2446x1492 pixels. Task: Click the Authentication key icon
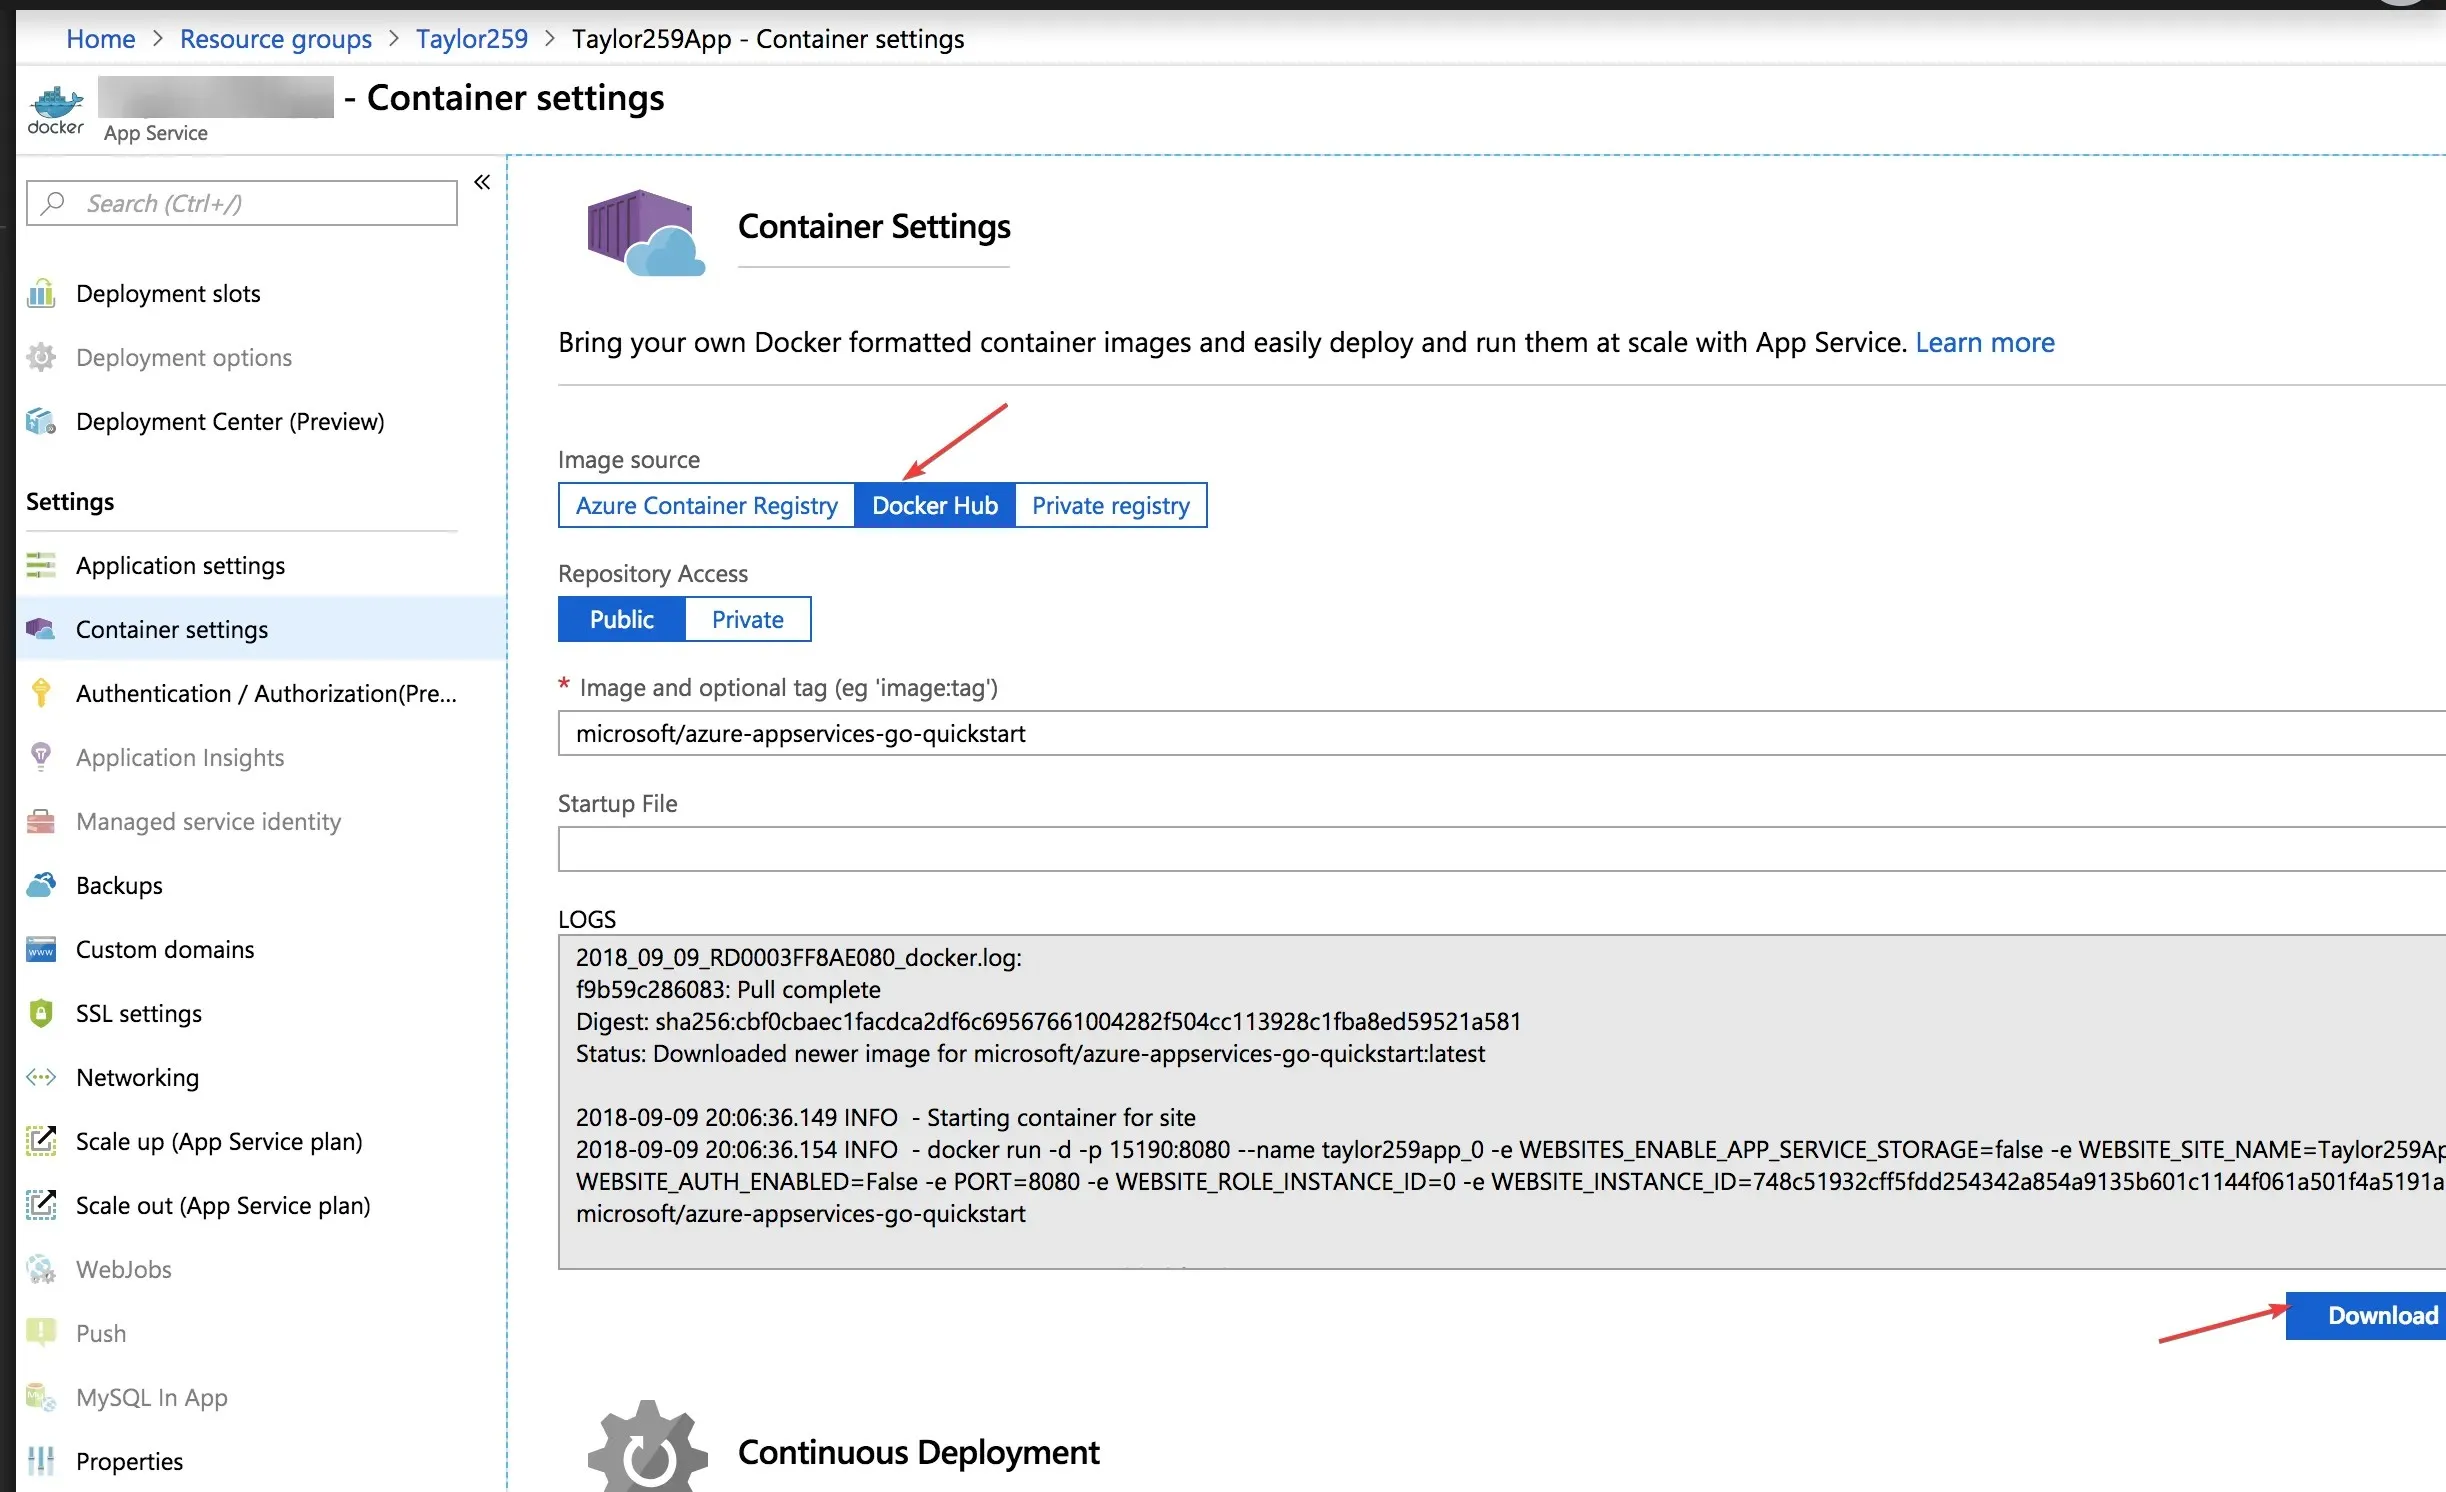(41, 693)
